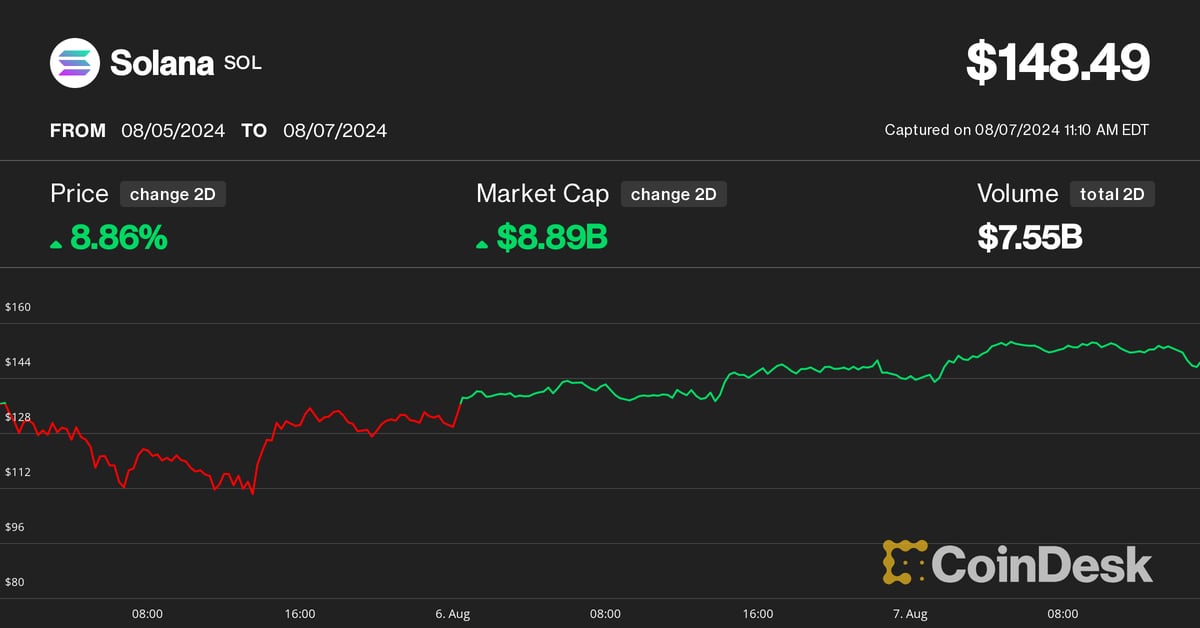Click the current price $148.49

tap(1057, 63)
